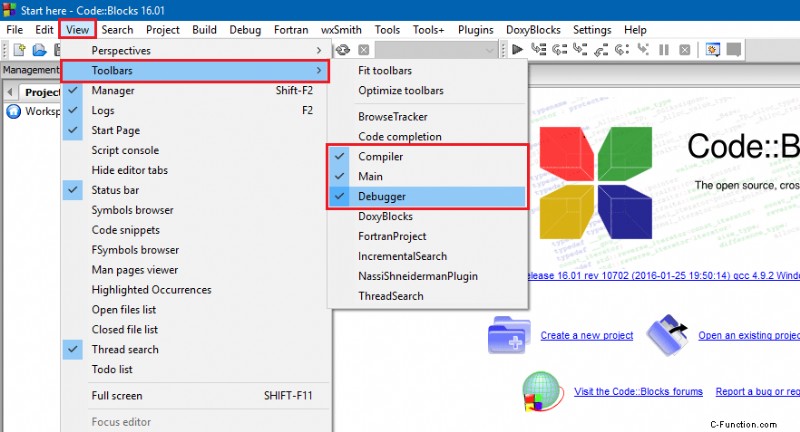Select the Symbols browser menu entry
The height and width of the screenshot is (432, 800).
click(x=132, y=210)
